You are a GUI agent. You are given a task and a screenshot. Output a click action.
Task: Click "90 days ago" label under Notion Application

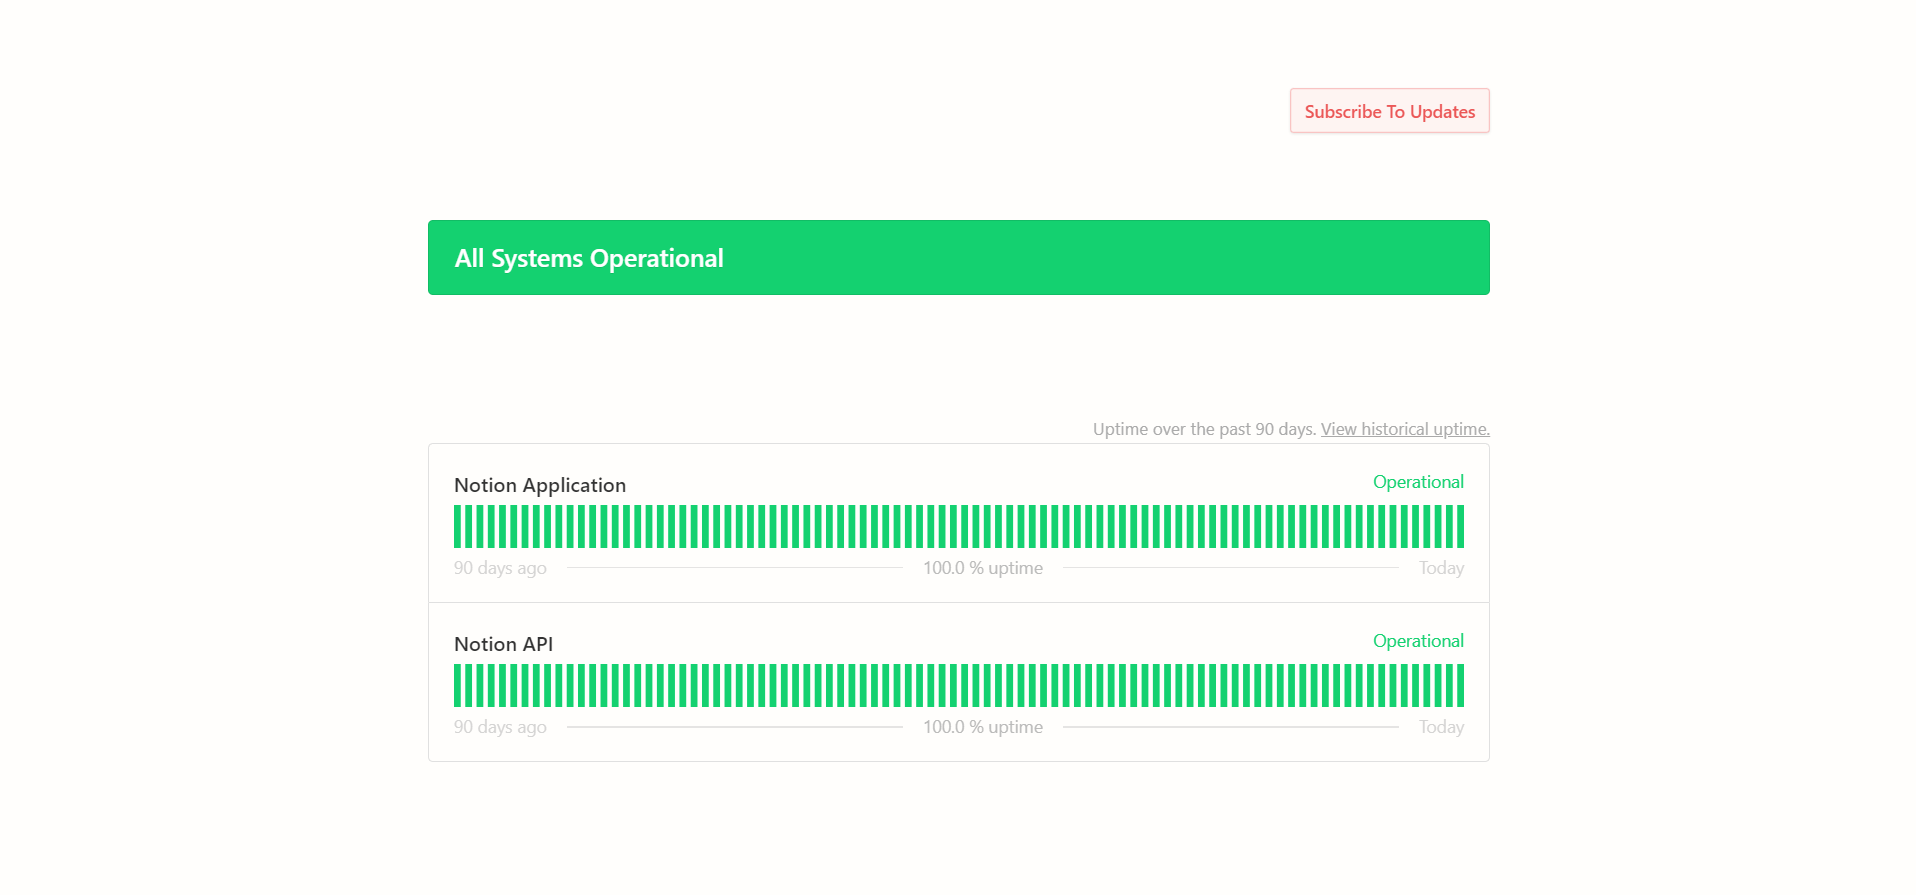[x=500, y=568]
